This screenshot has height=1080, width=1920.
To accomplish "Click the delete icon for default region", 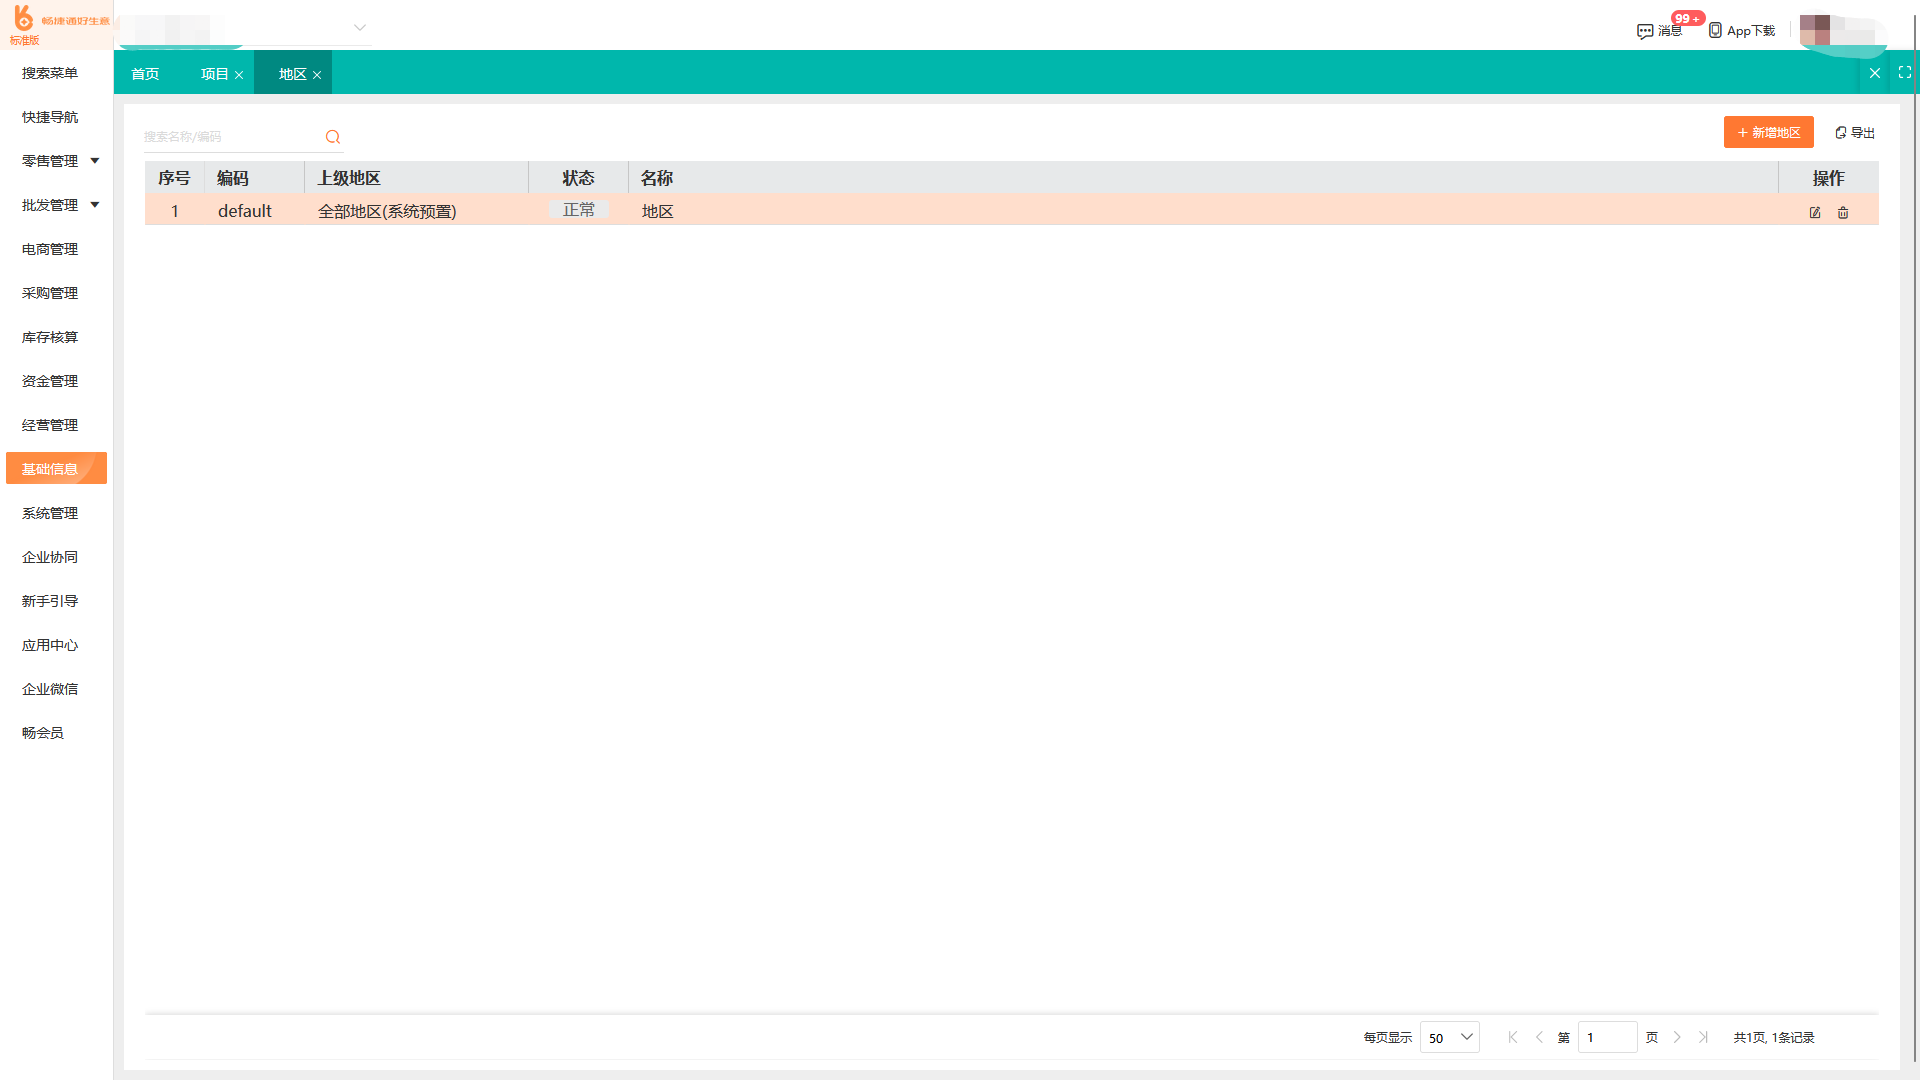I will click(1844, 211).
